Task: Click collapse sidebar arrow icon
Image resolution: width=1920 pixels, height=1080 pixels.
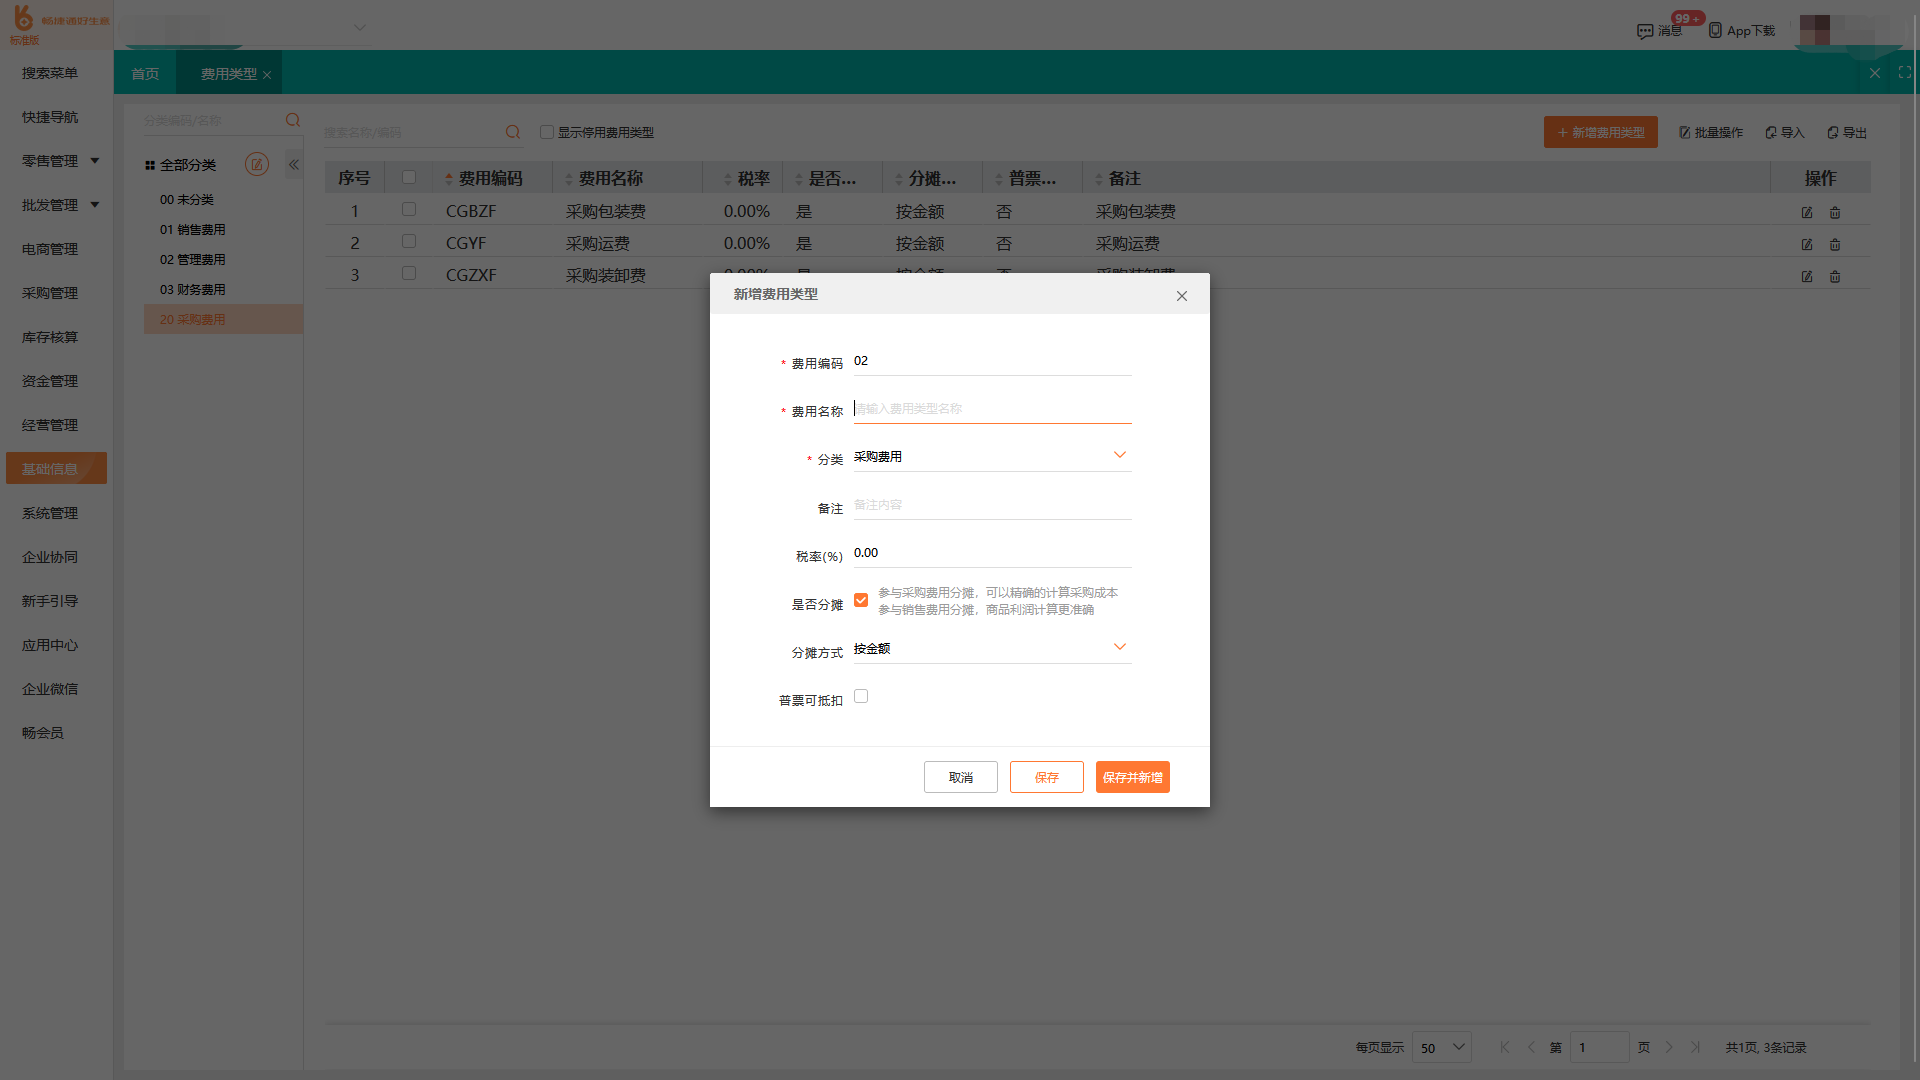Action: coord(294,165)
